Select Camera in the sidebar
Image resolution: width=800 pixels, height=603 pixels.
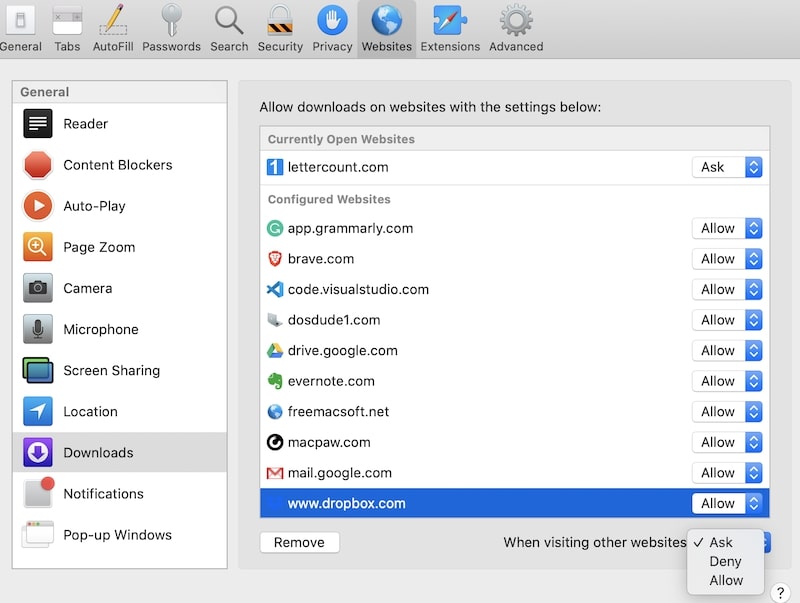[120, 288]
